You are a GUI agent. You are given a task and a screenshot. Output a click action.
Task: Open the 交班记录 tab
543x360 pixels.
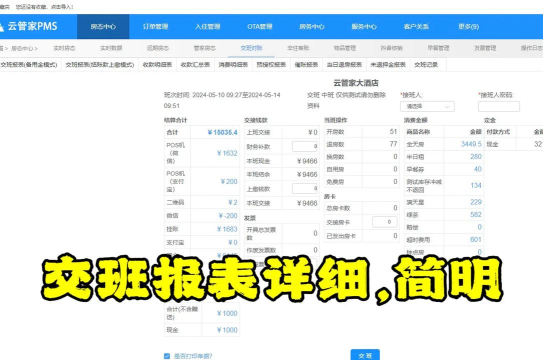426,65
